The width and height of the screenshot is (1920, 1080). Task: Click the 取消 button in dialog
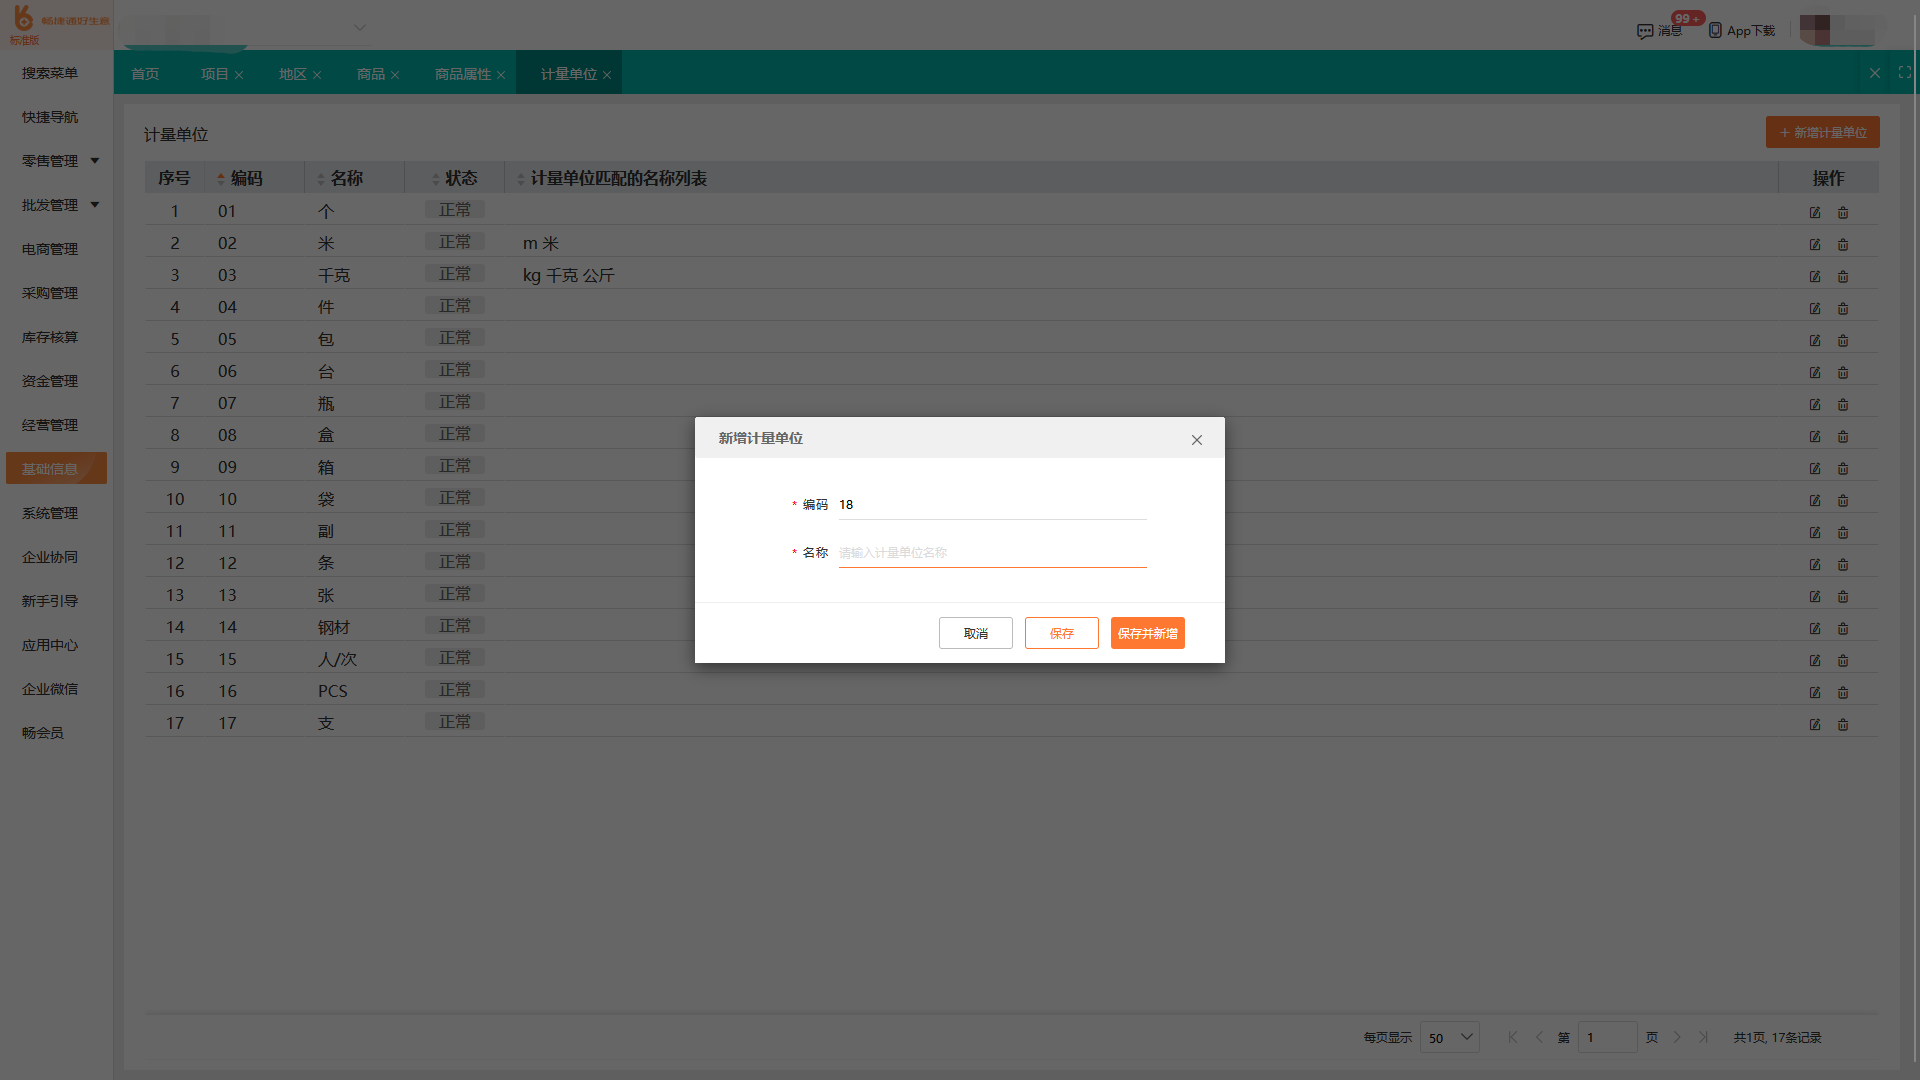click(x=976, y=633)
